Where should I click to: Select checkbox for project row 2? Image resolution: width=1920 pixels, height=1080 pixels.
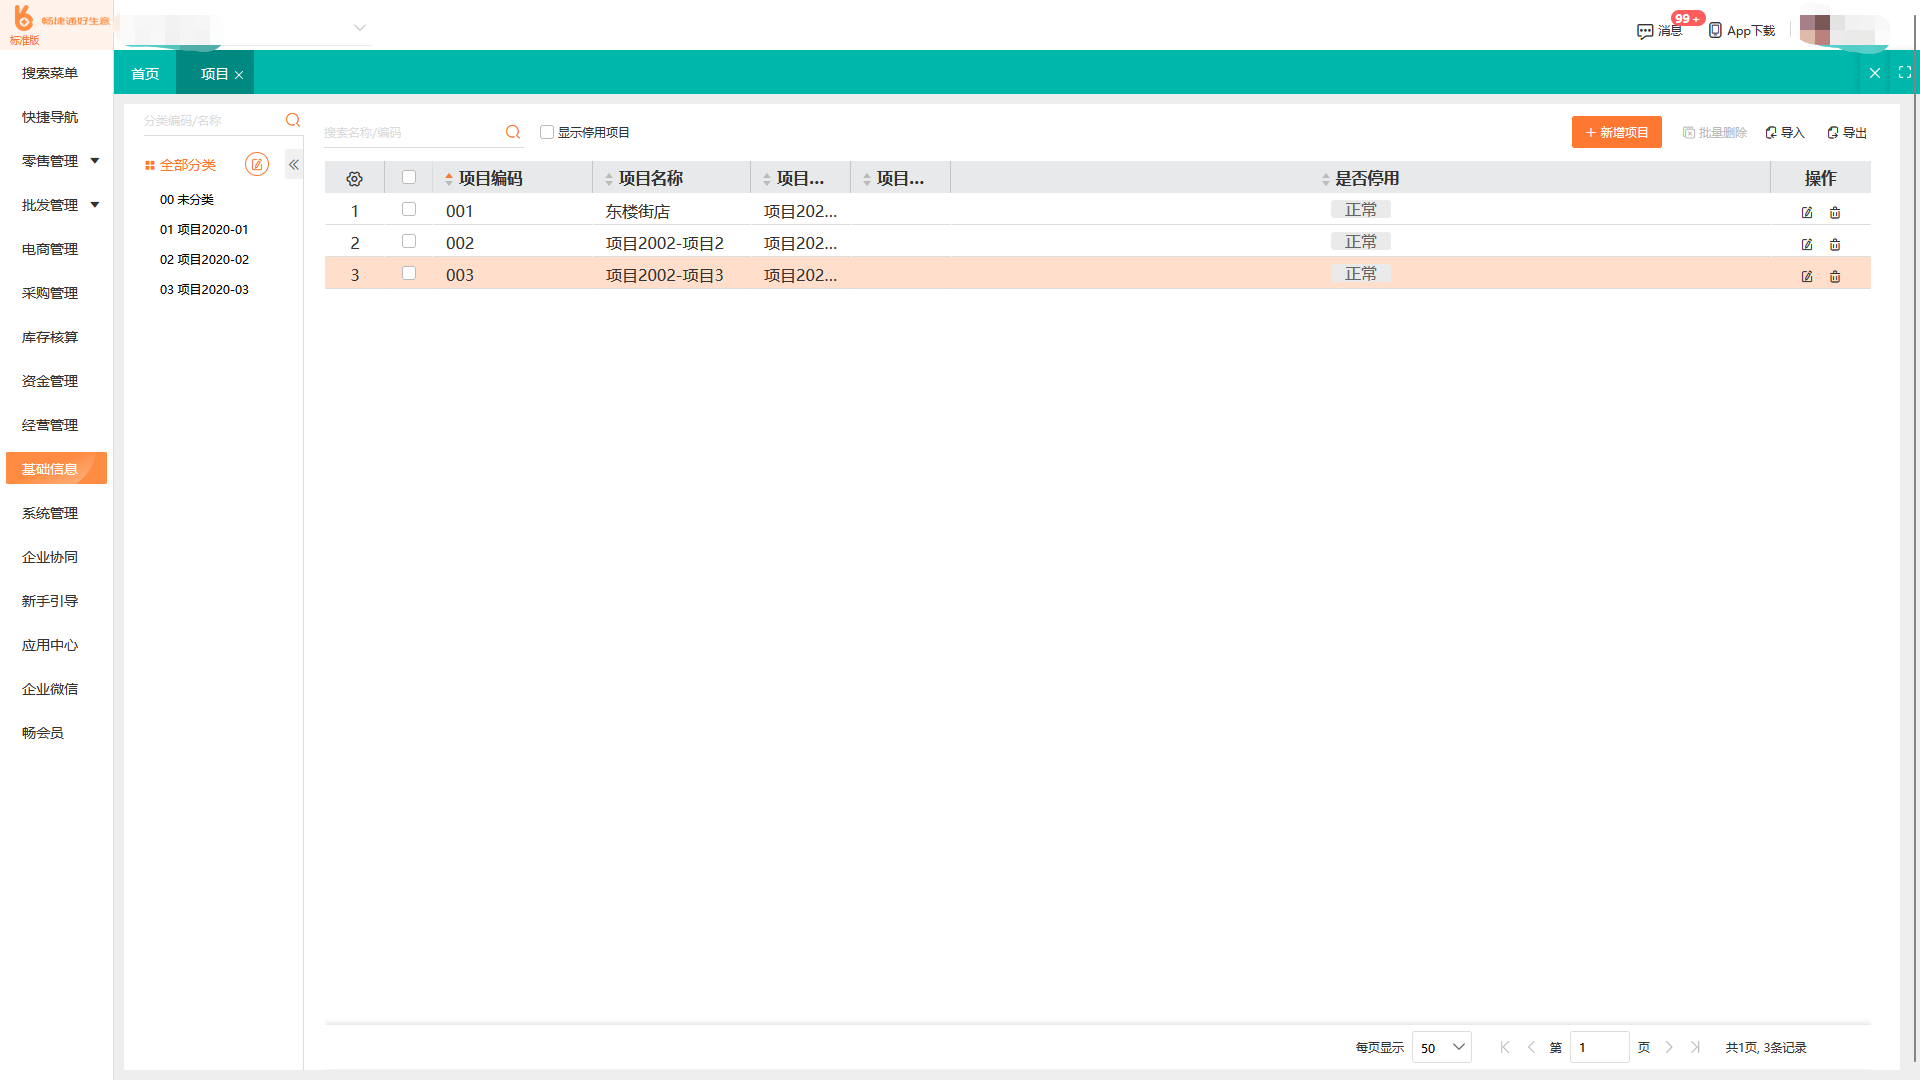409,241
